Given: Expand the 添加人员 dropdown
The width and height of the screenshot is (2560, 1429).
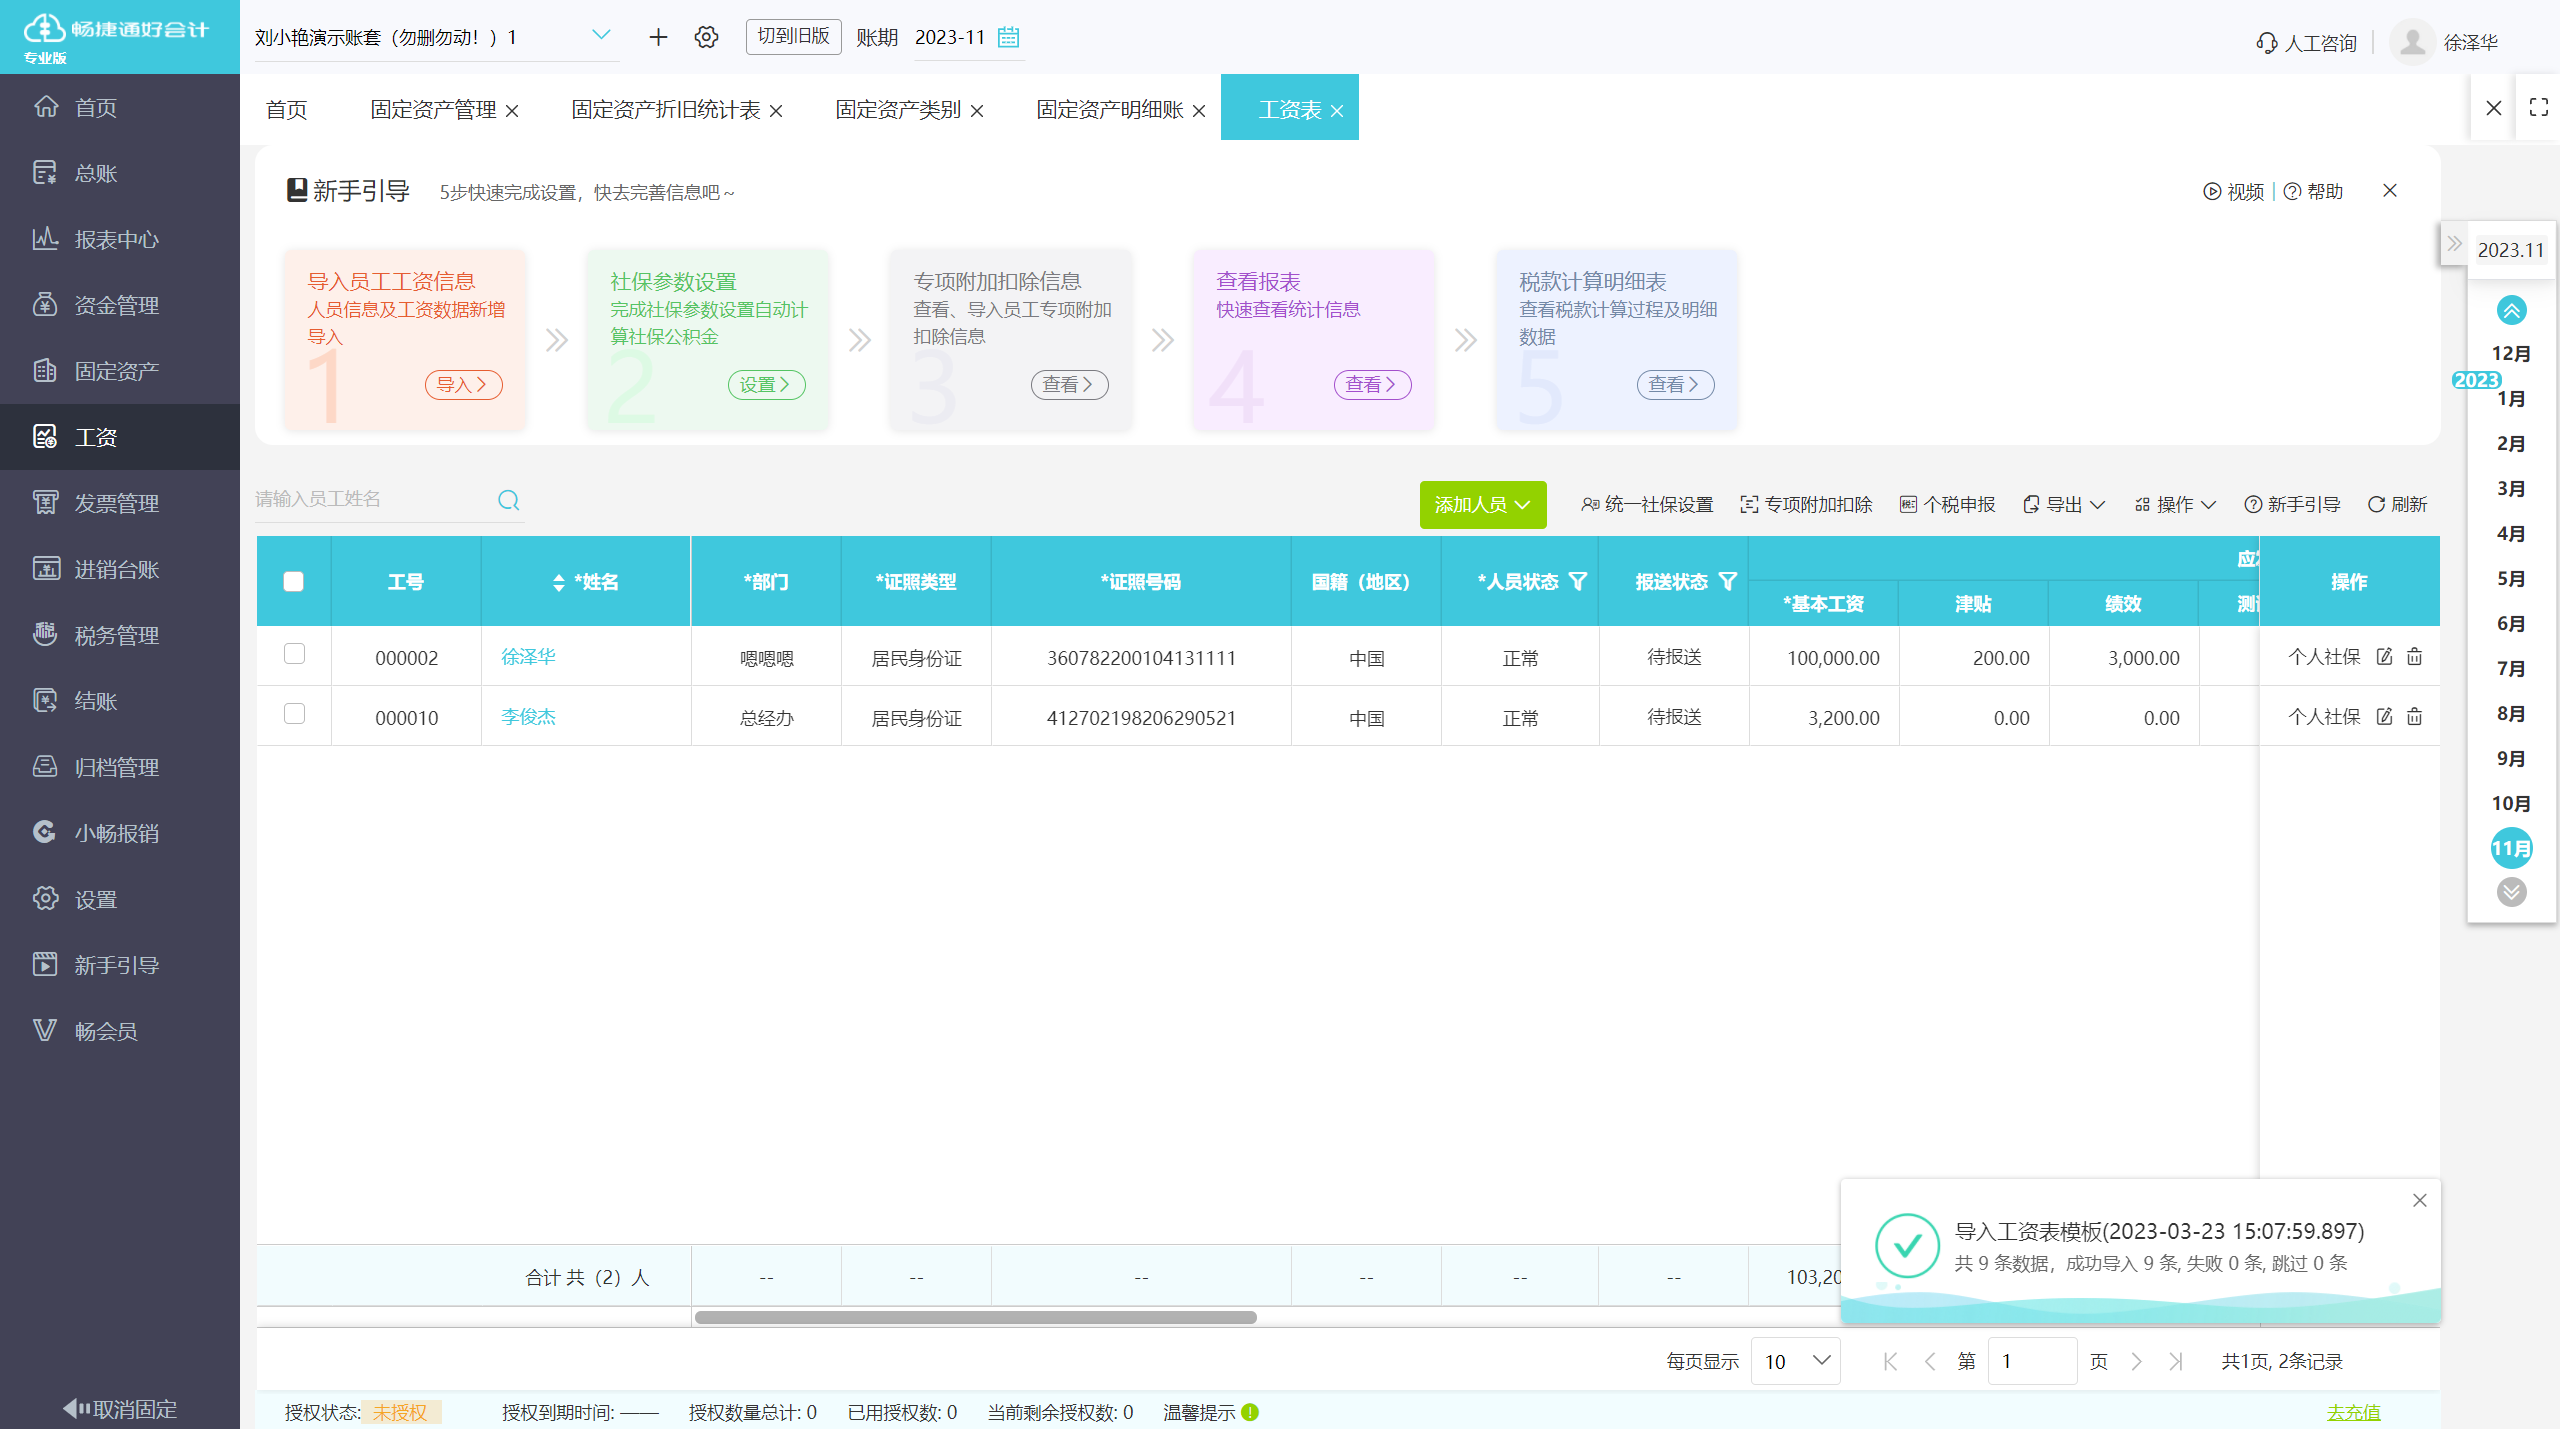Looking at the screenshot, I should (1526, 504).
